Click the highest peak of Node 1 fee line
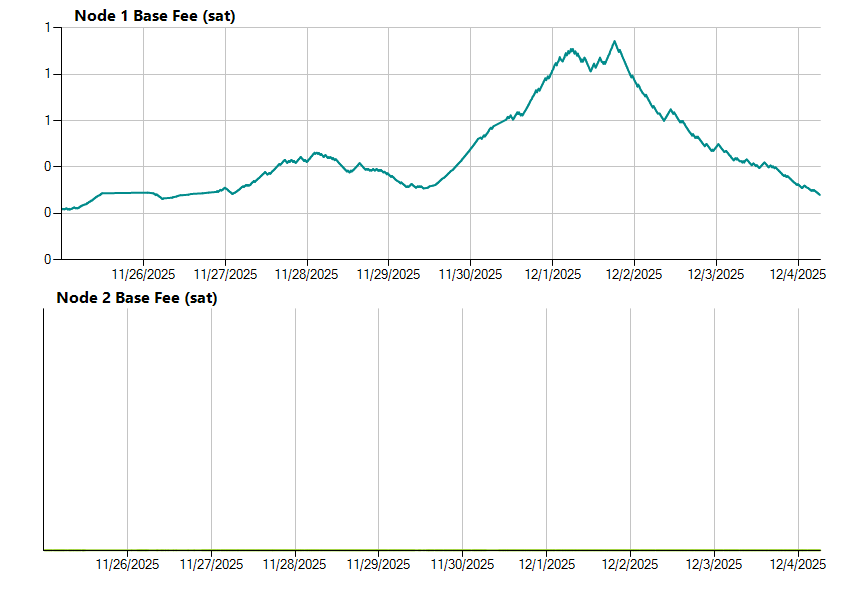860x600 pixels. (614, 42)
